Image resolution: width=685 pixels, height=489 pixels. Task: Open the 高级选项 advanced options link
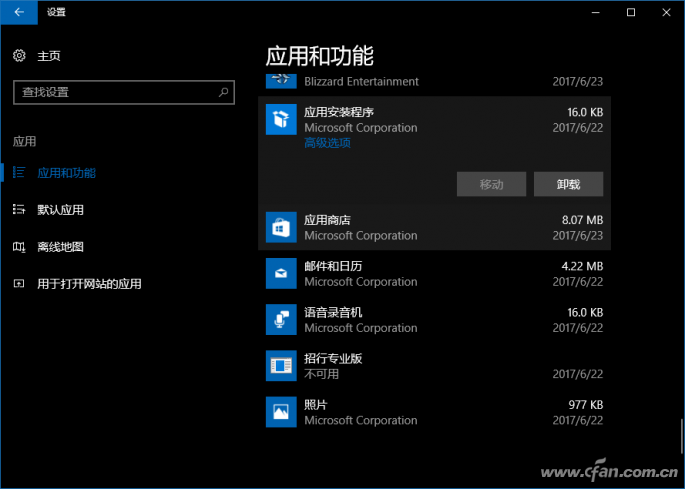327,143
